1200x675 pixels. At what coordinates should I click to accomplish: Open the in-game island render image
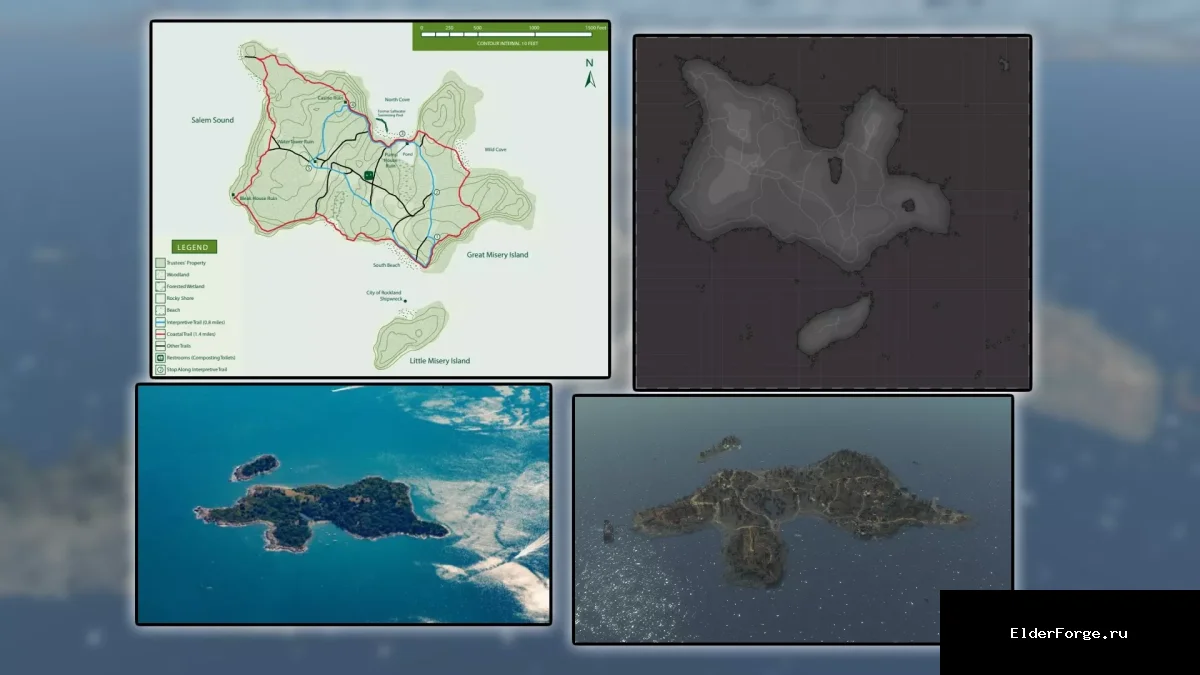coord(792,518)
